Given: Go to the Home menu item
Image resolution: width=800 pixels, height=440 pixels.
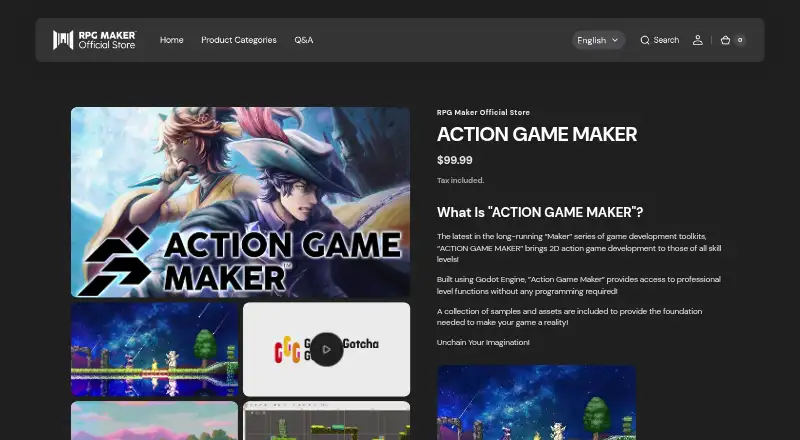Looking at the screenshot, I should coord(171,40).
